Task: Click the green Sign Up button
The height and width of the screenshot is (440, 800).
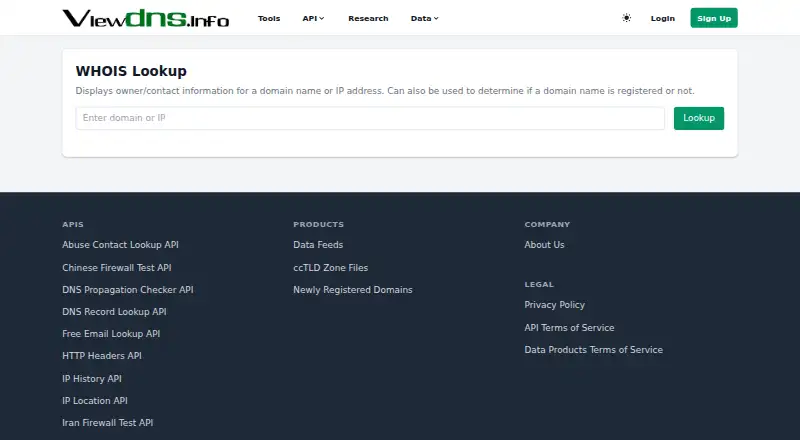Action: point(714,18)
